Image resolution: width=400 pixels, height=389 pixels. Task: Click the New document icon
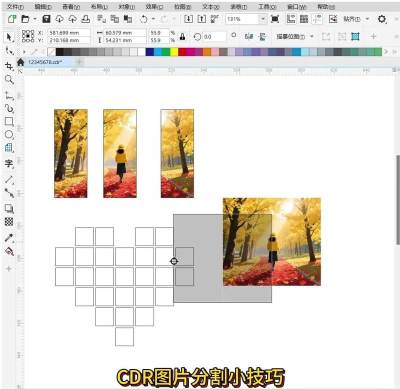[x=12, y=19]
